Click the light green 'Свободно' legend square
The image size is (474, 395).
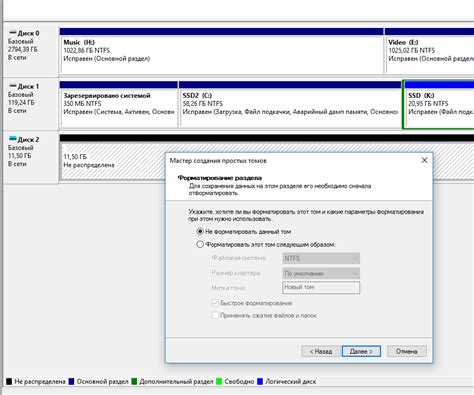[219, 381]
